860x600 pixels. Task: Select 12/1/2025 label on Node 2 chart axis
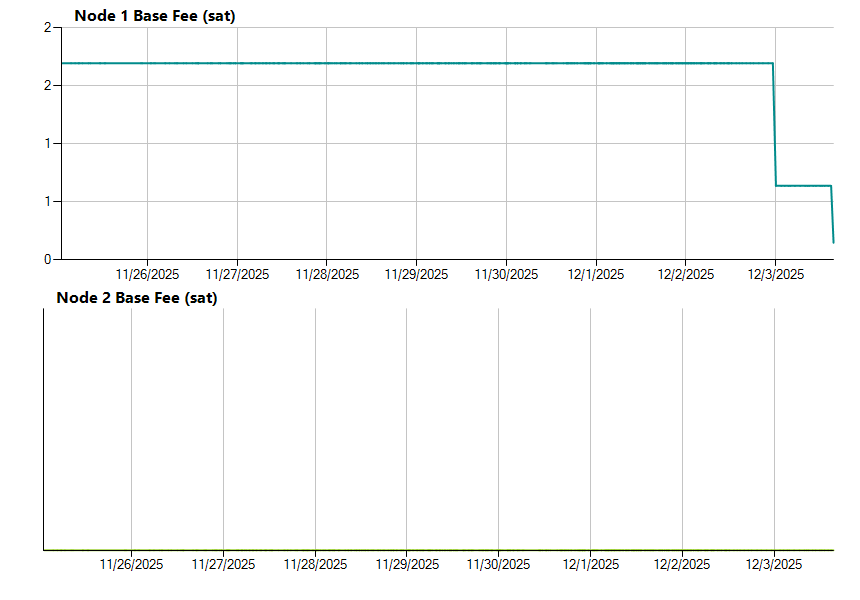coord(590,565)
